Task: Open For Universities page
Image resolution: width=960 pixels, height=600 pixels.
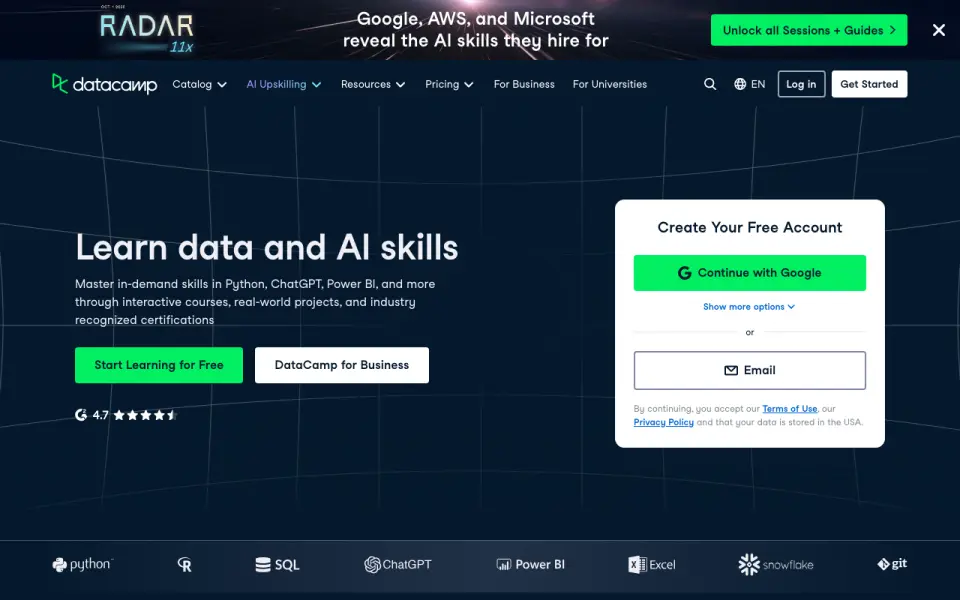Action: point(610,84)
